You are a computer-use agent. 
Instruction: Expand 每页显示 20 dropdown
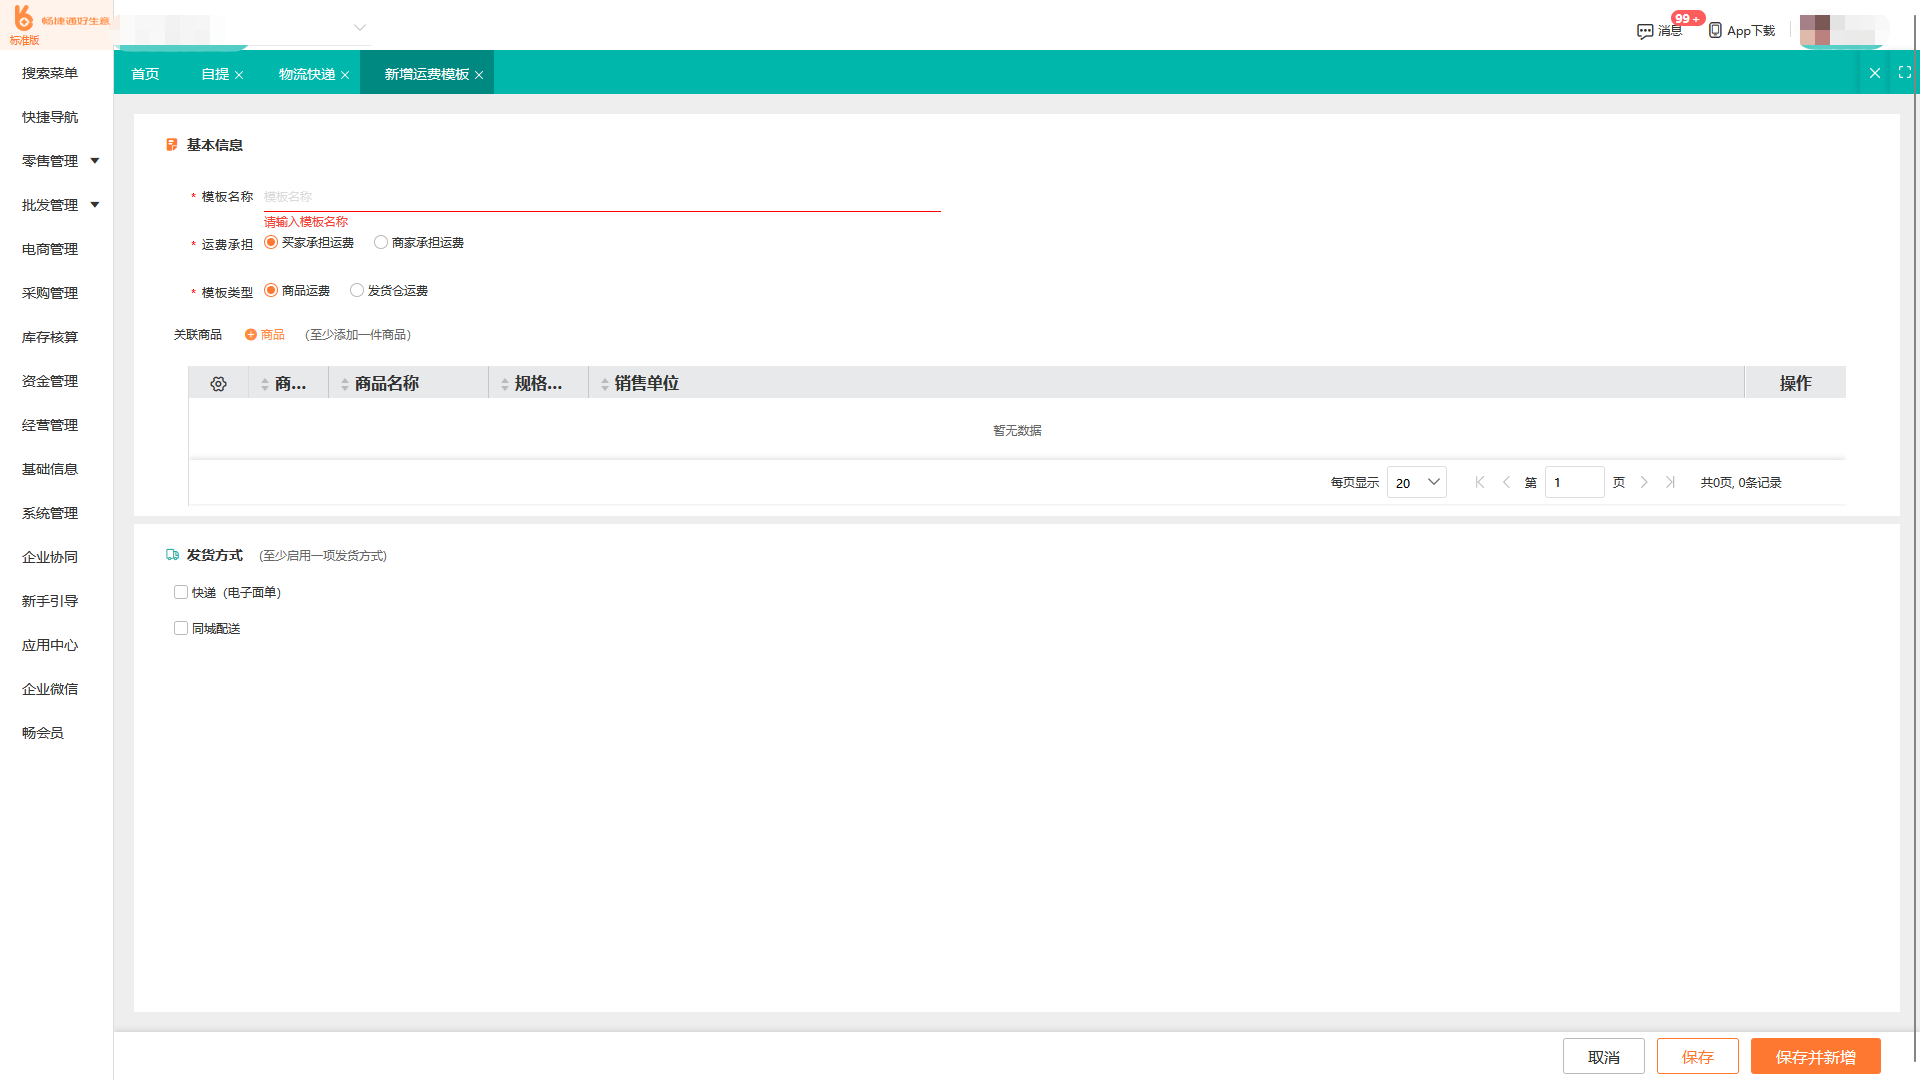[x=1416, y=481]
